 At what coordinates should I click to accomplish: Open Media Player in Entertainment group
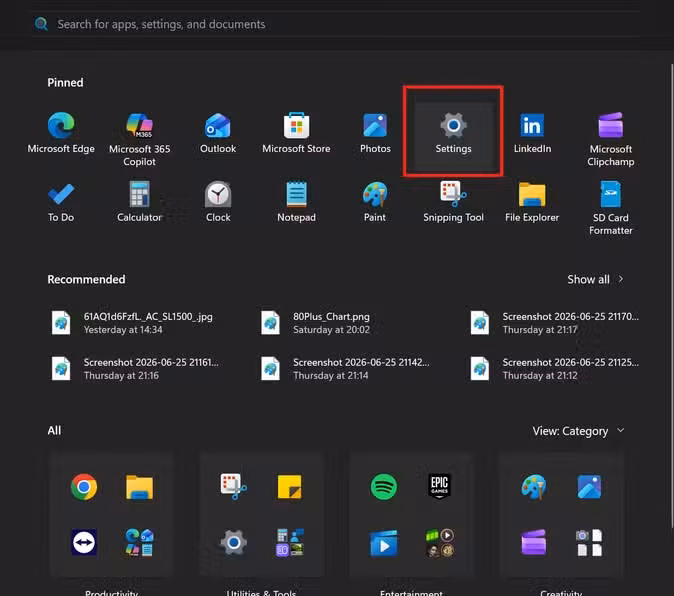[x=383, y=543]
